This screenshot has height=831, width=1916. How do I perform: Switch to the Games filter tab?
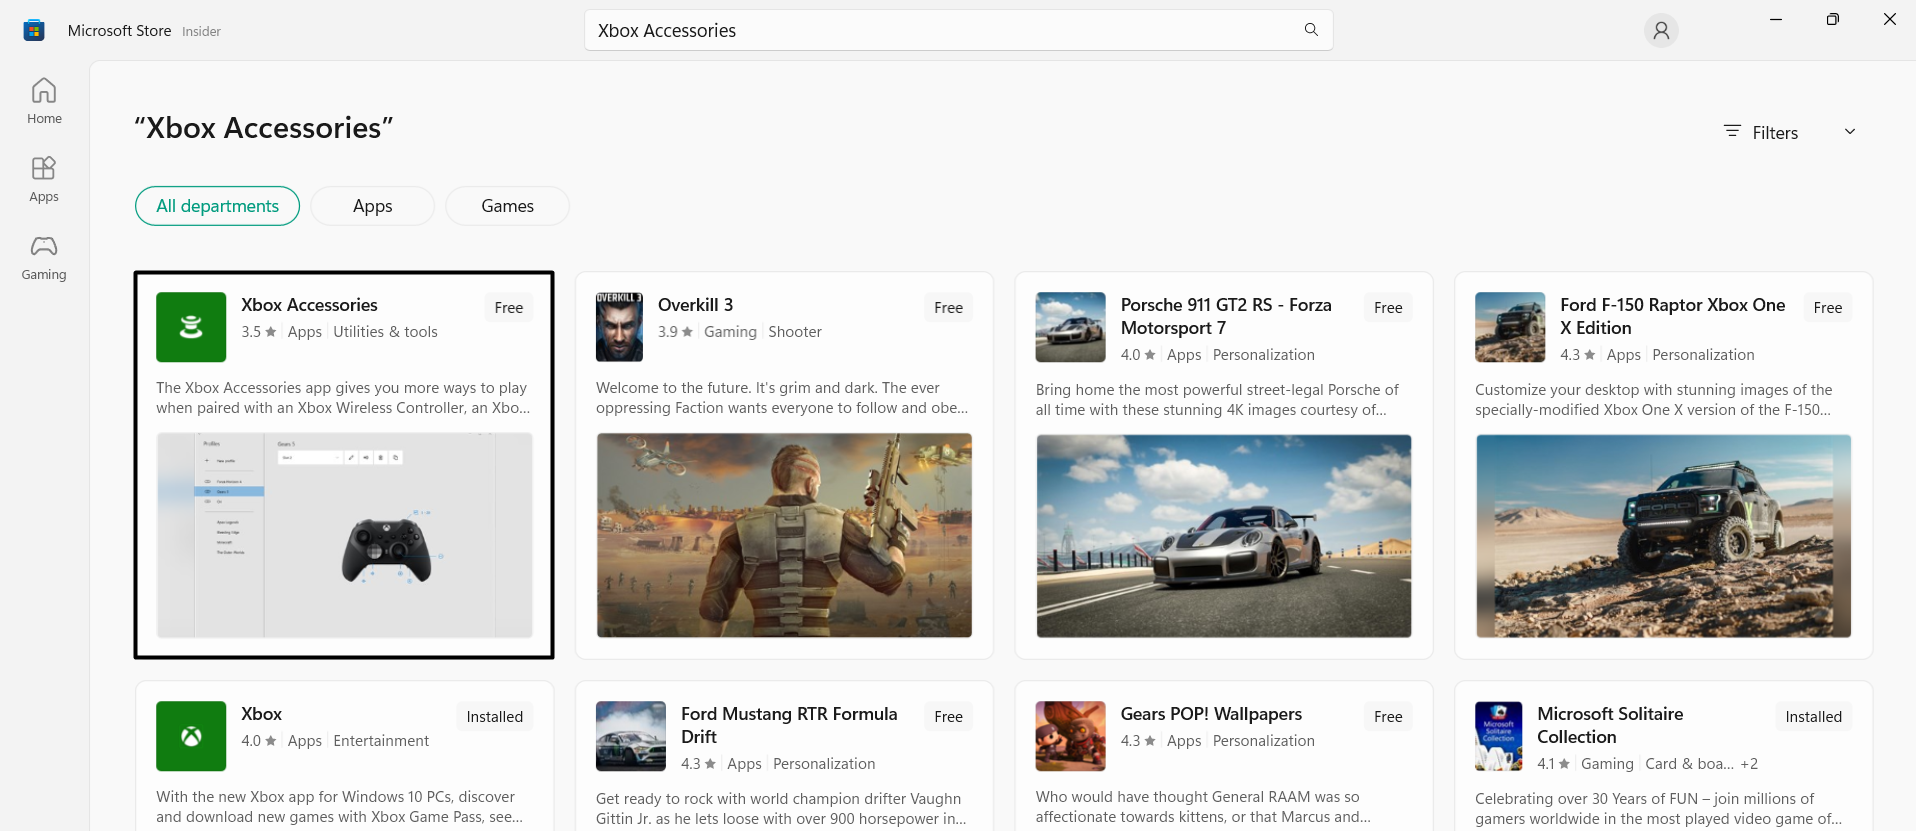[507, 206]
